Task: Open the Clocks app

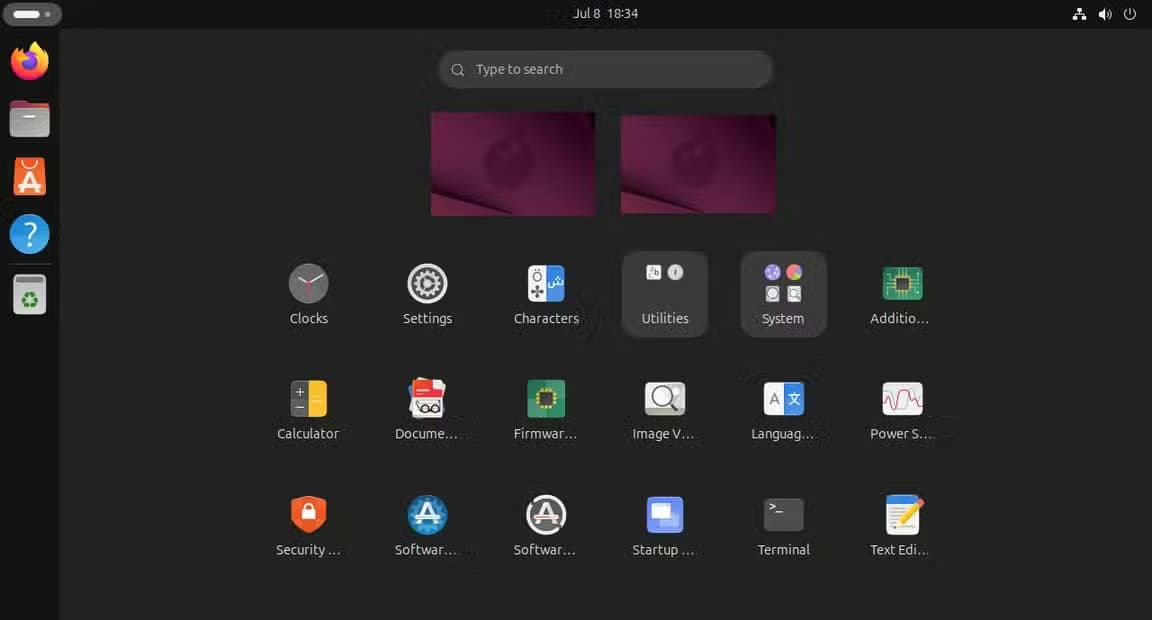Action: pyautogui.click(x=309, y=294)
